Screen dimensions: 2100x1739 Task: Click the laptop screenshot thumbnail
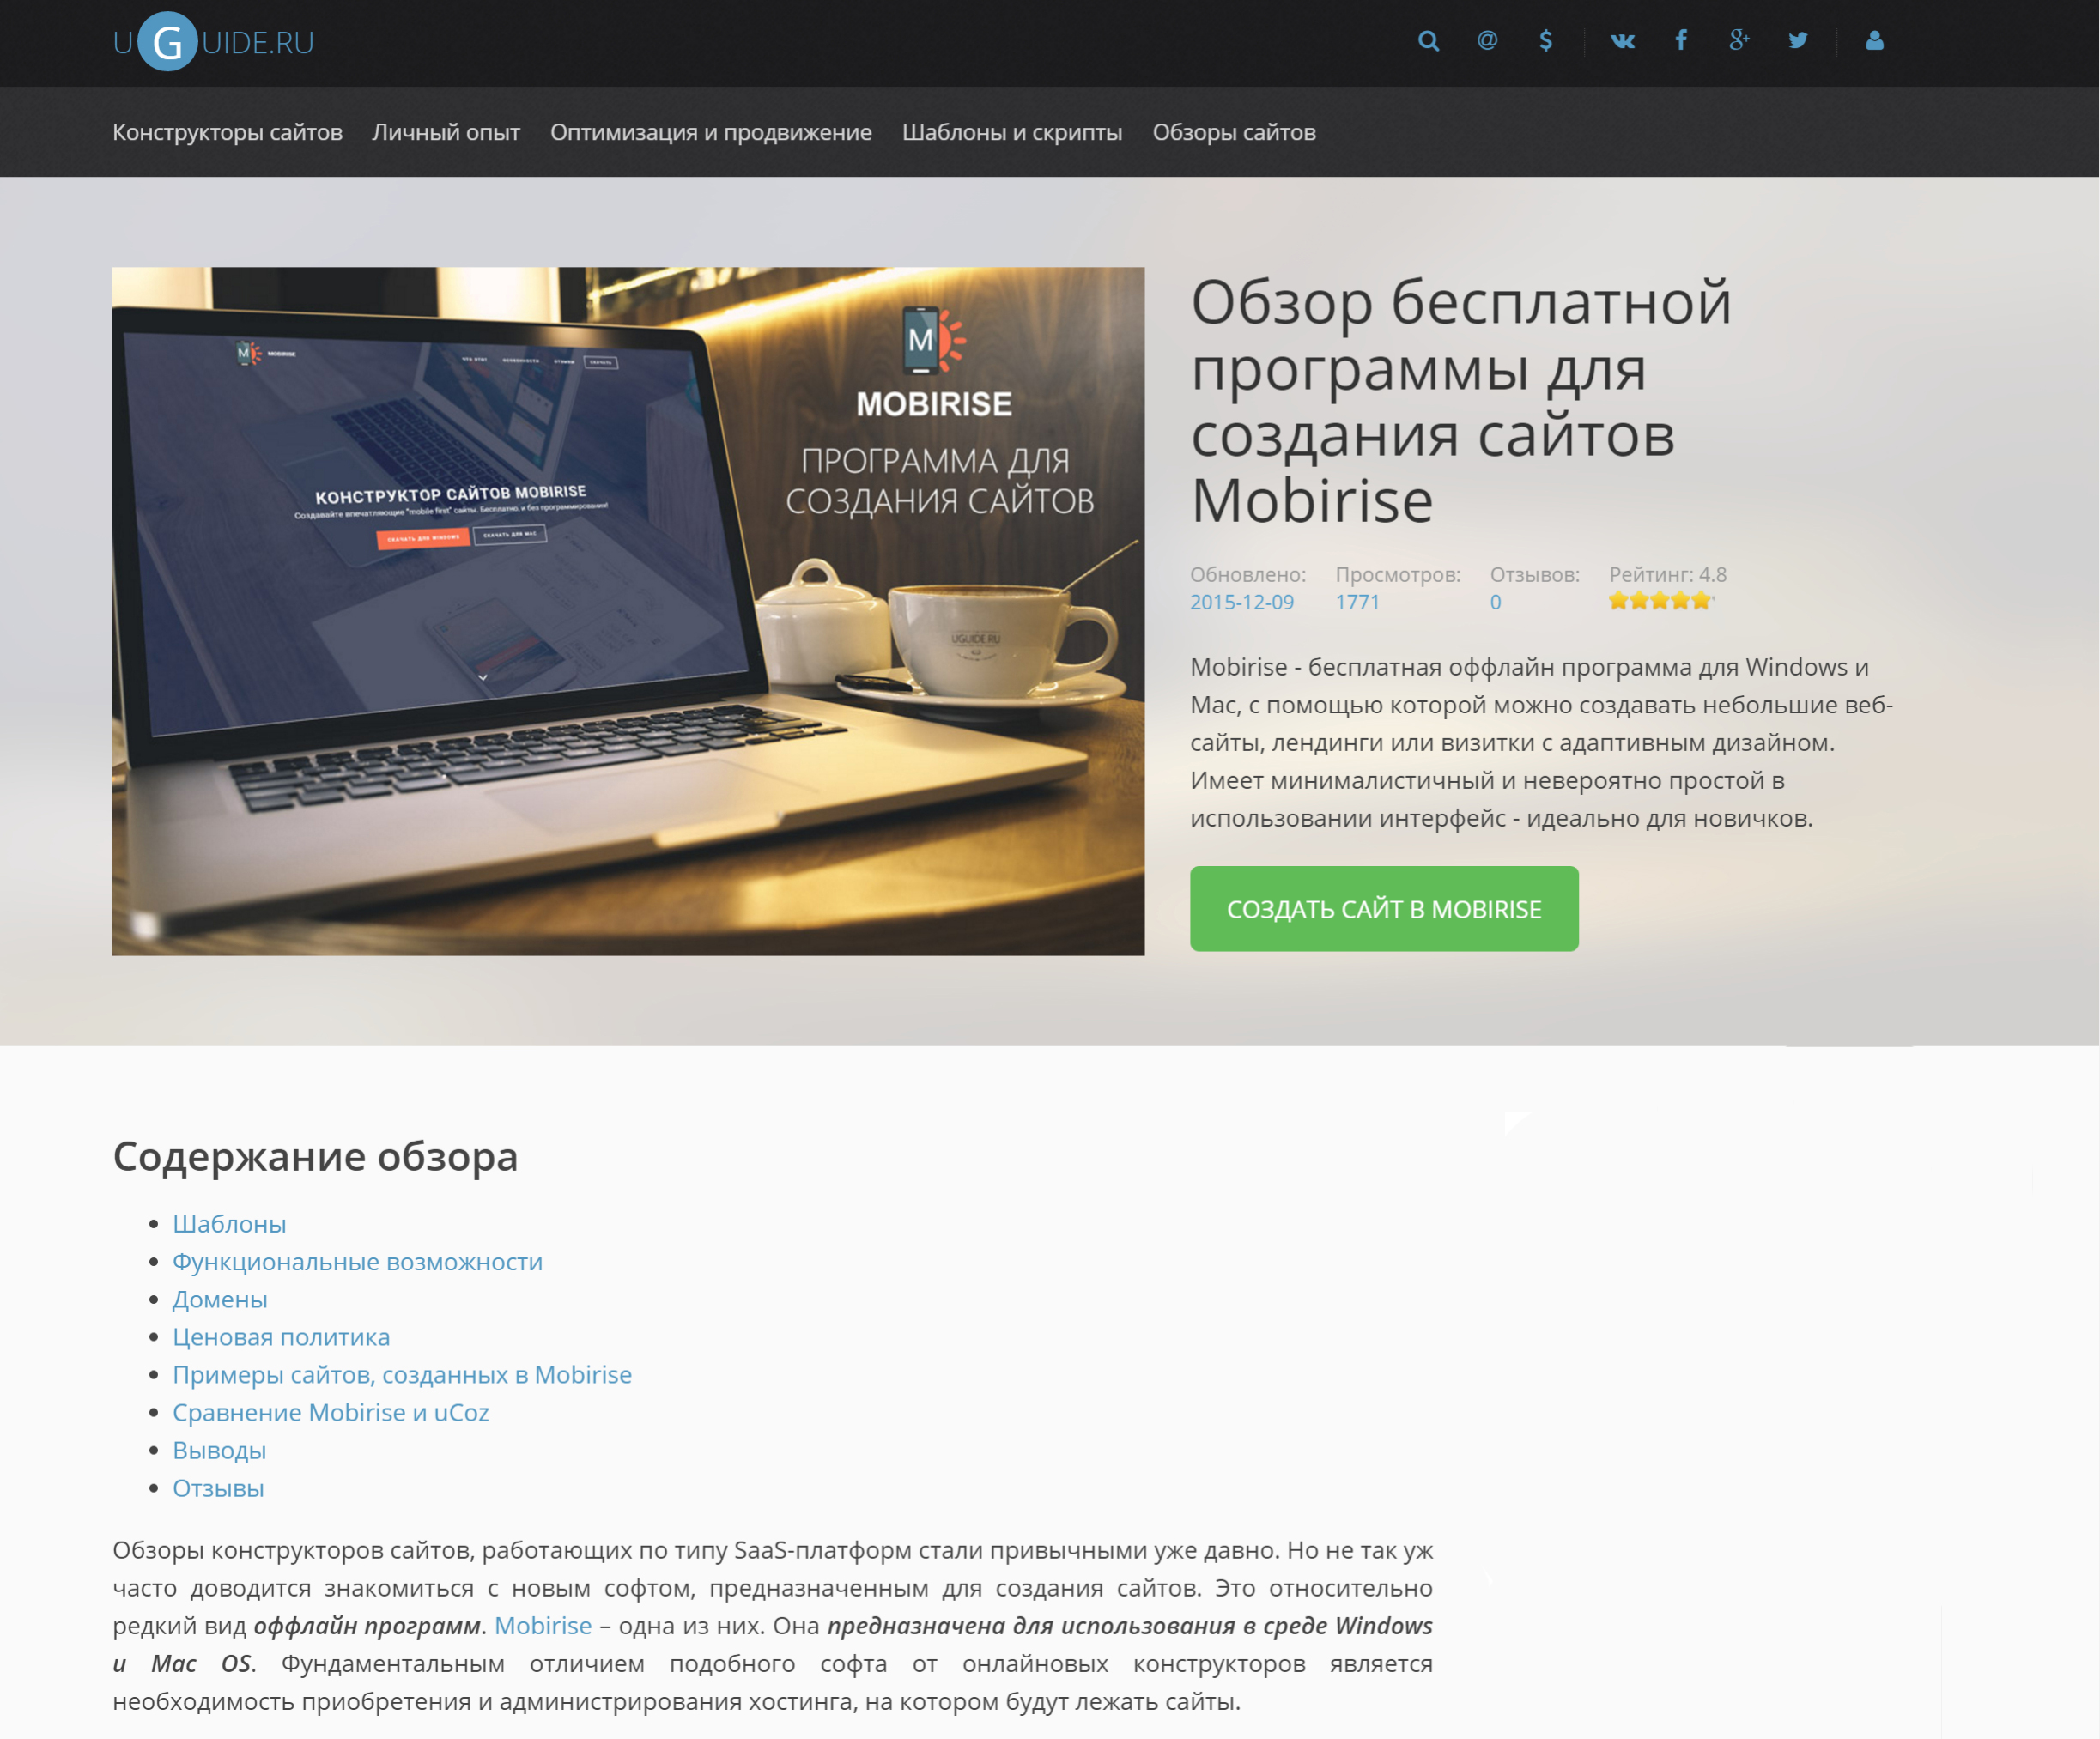629,609
